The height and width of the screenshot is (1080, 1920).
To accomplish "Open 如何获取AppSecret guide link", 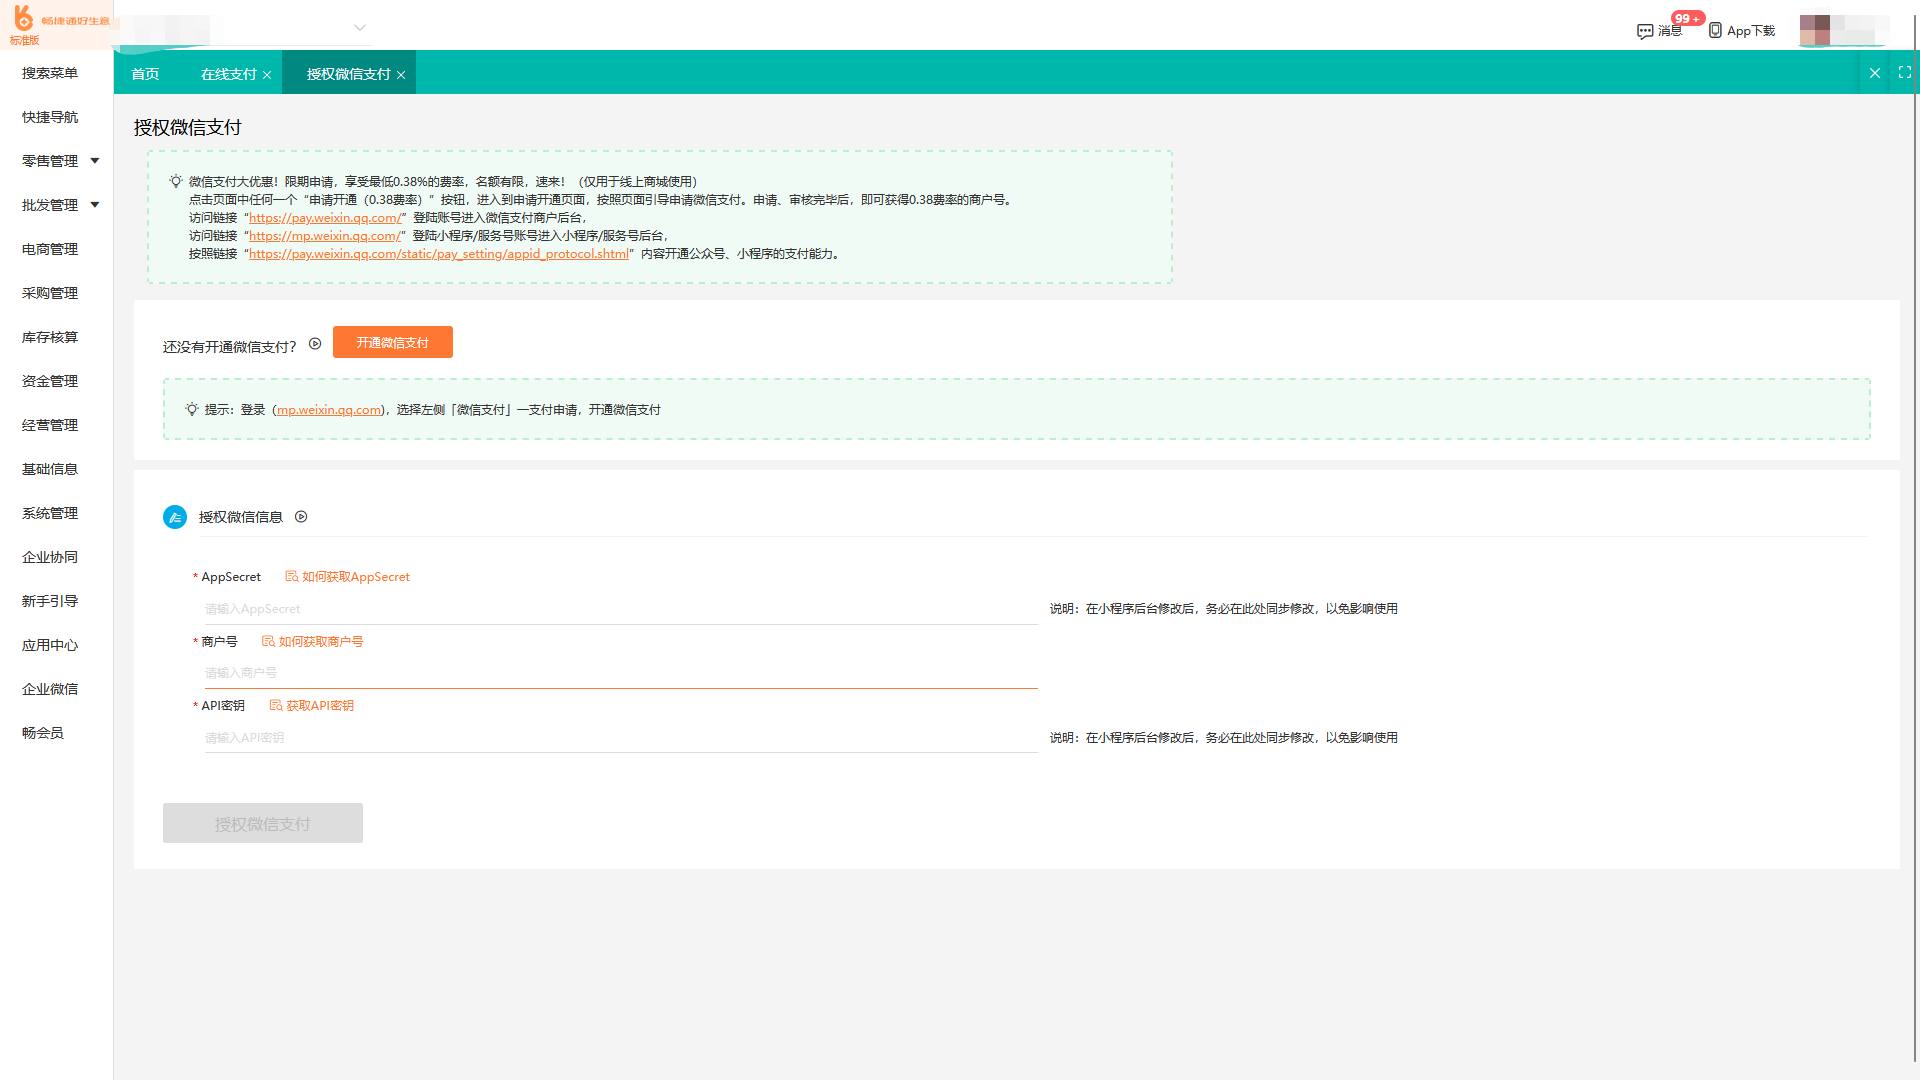I will coord(347,576).
